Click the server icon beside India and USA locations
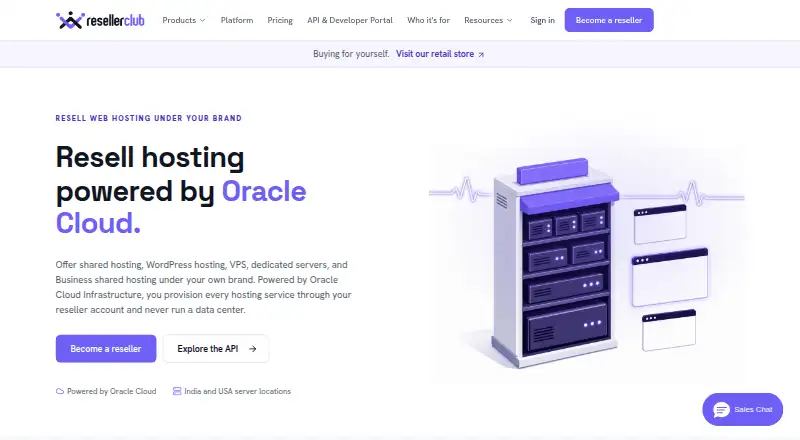The width and height of the screenshot is (800, 440). click(x=177, y=392)
